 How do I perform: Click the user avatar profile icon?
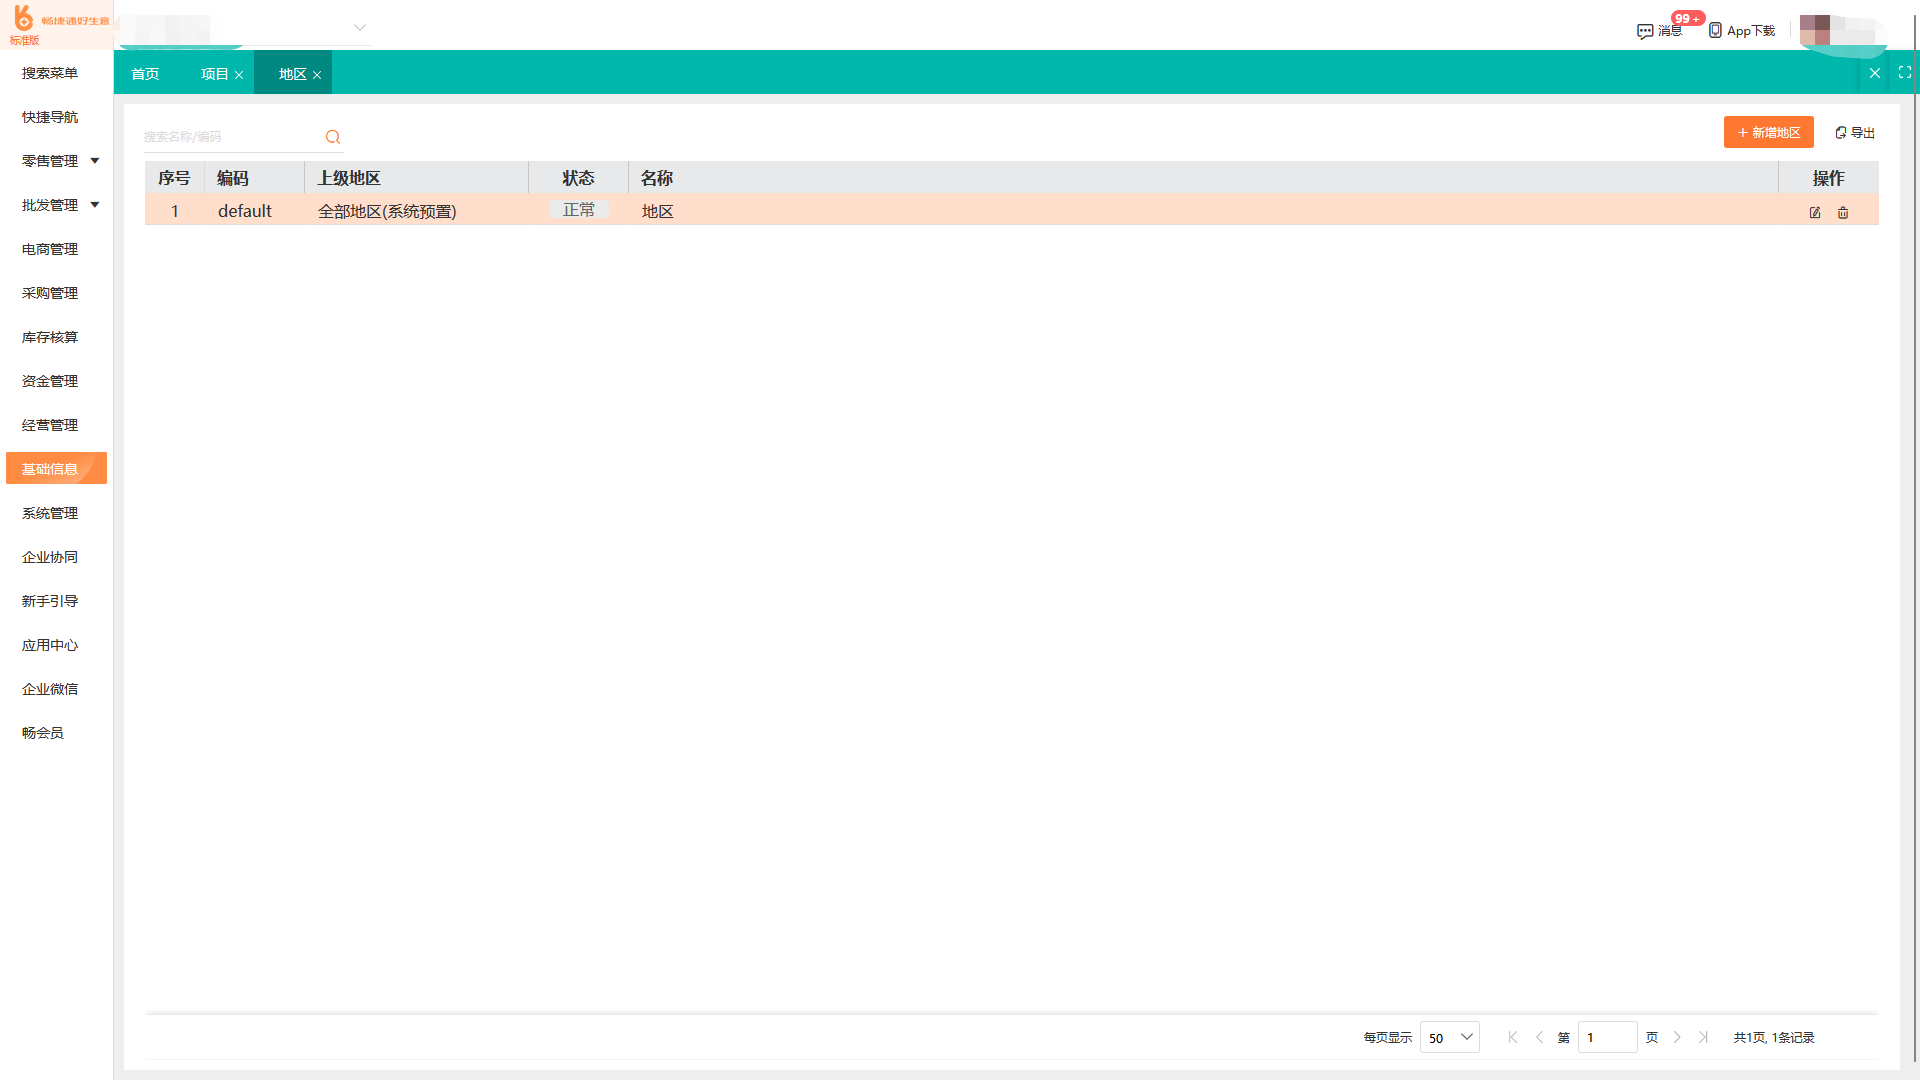tap(1817, 29)
